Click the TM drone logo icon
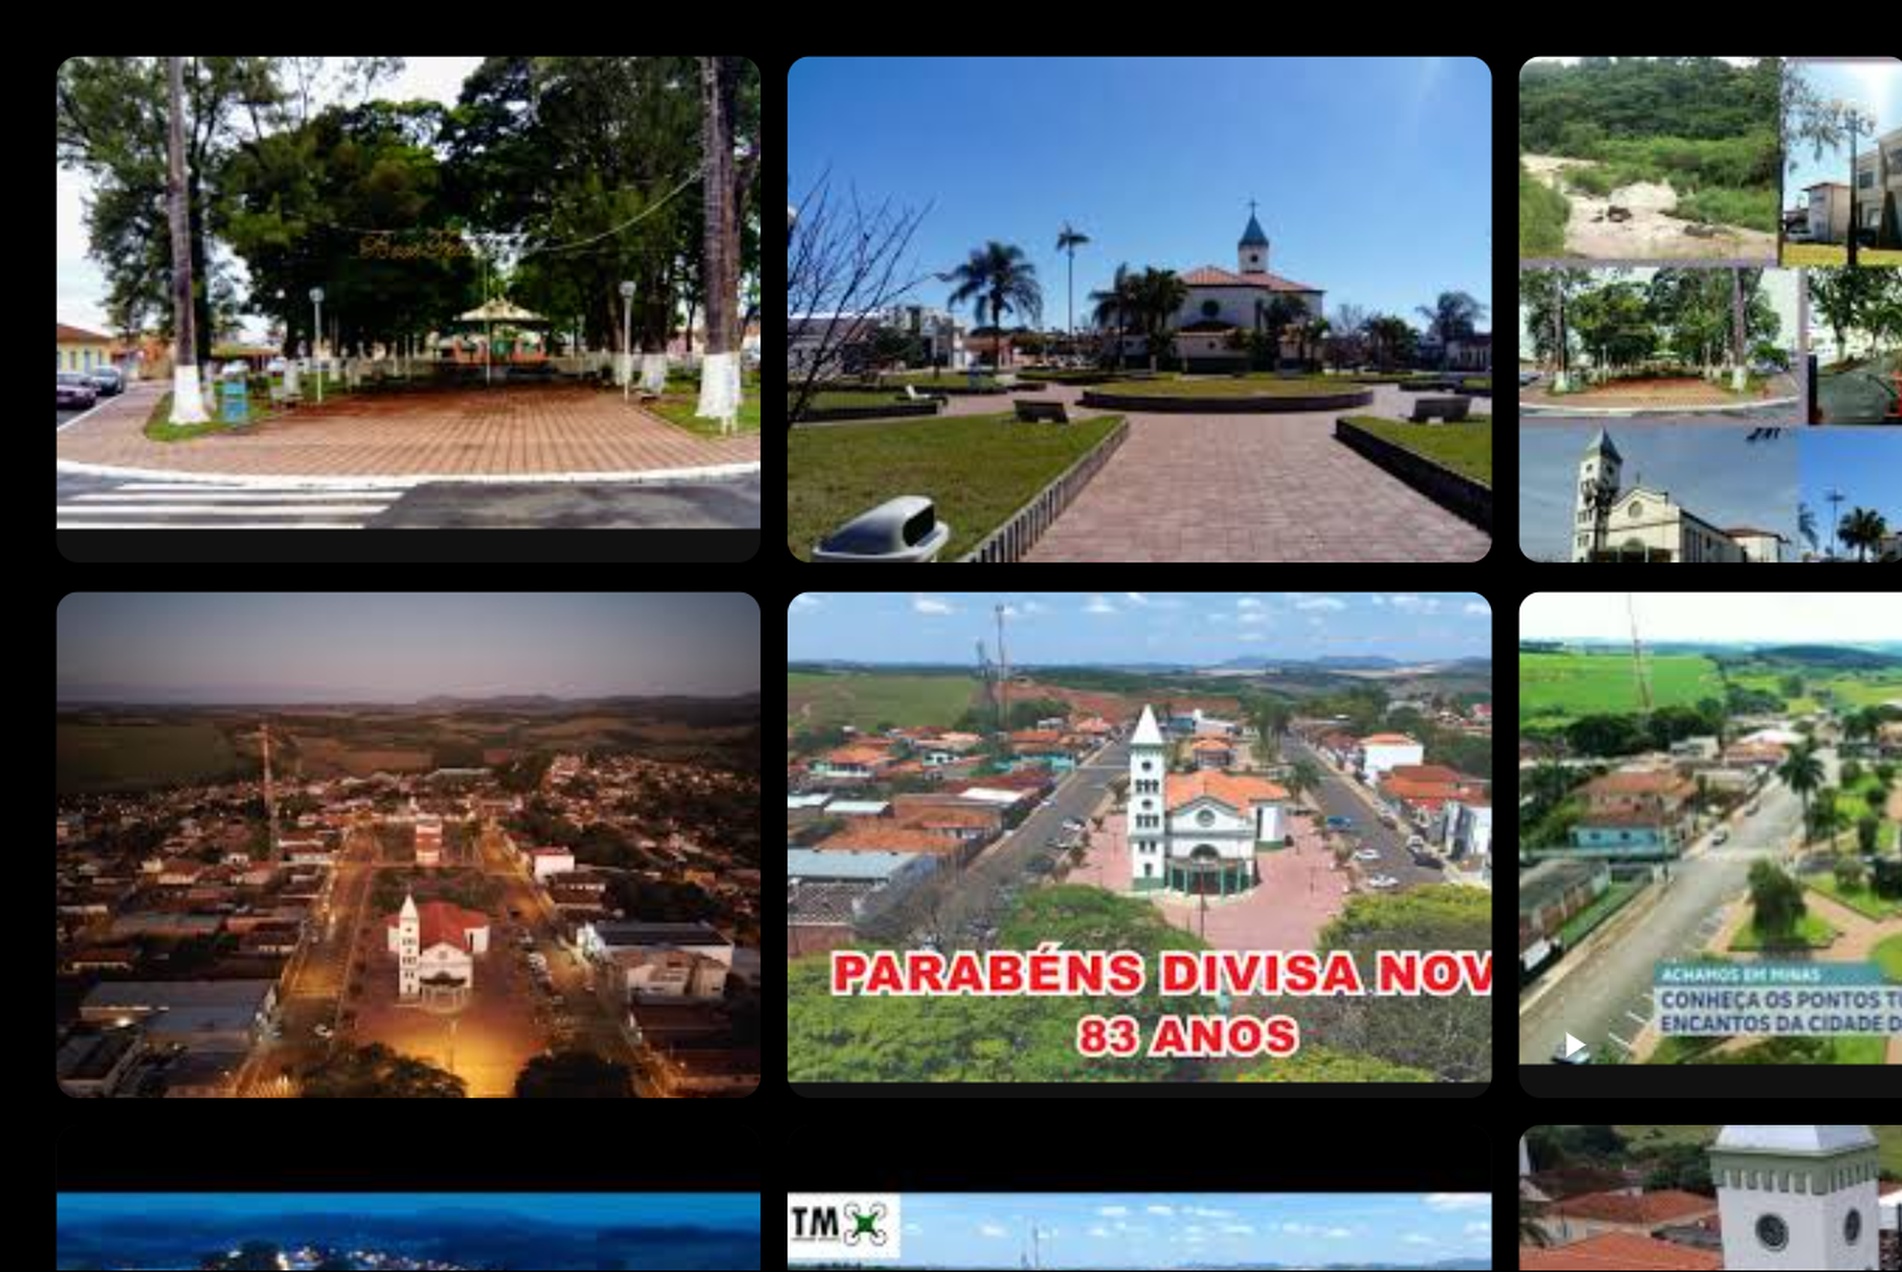Viewport: 1902px width, 1272px height. 842,1224
